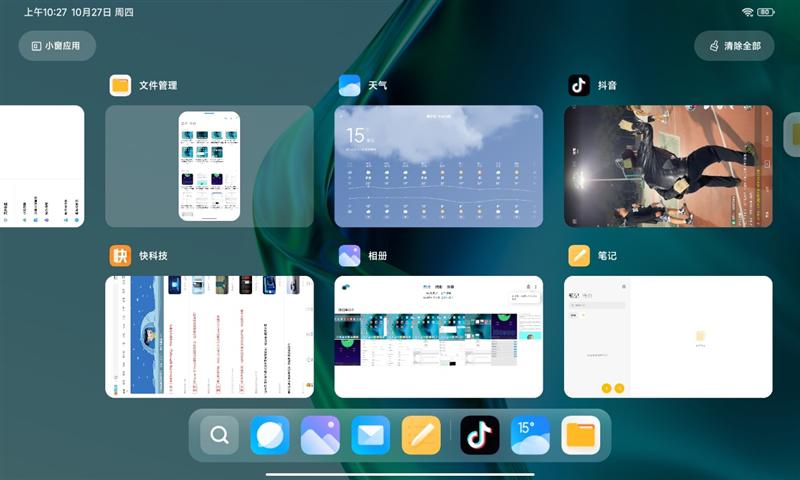
Task: Switch to the 抖音 video preview card
Action: click(x=668, y=166)
